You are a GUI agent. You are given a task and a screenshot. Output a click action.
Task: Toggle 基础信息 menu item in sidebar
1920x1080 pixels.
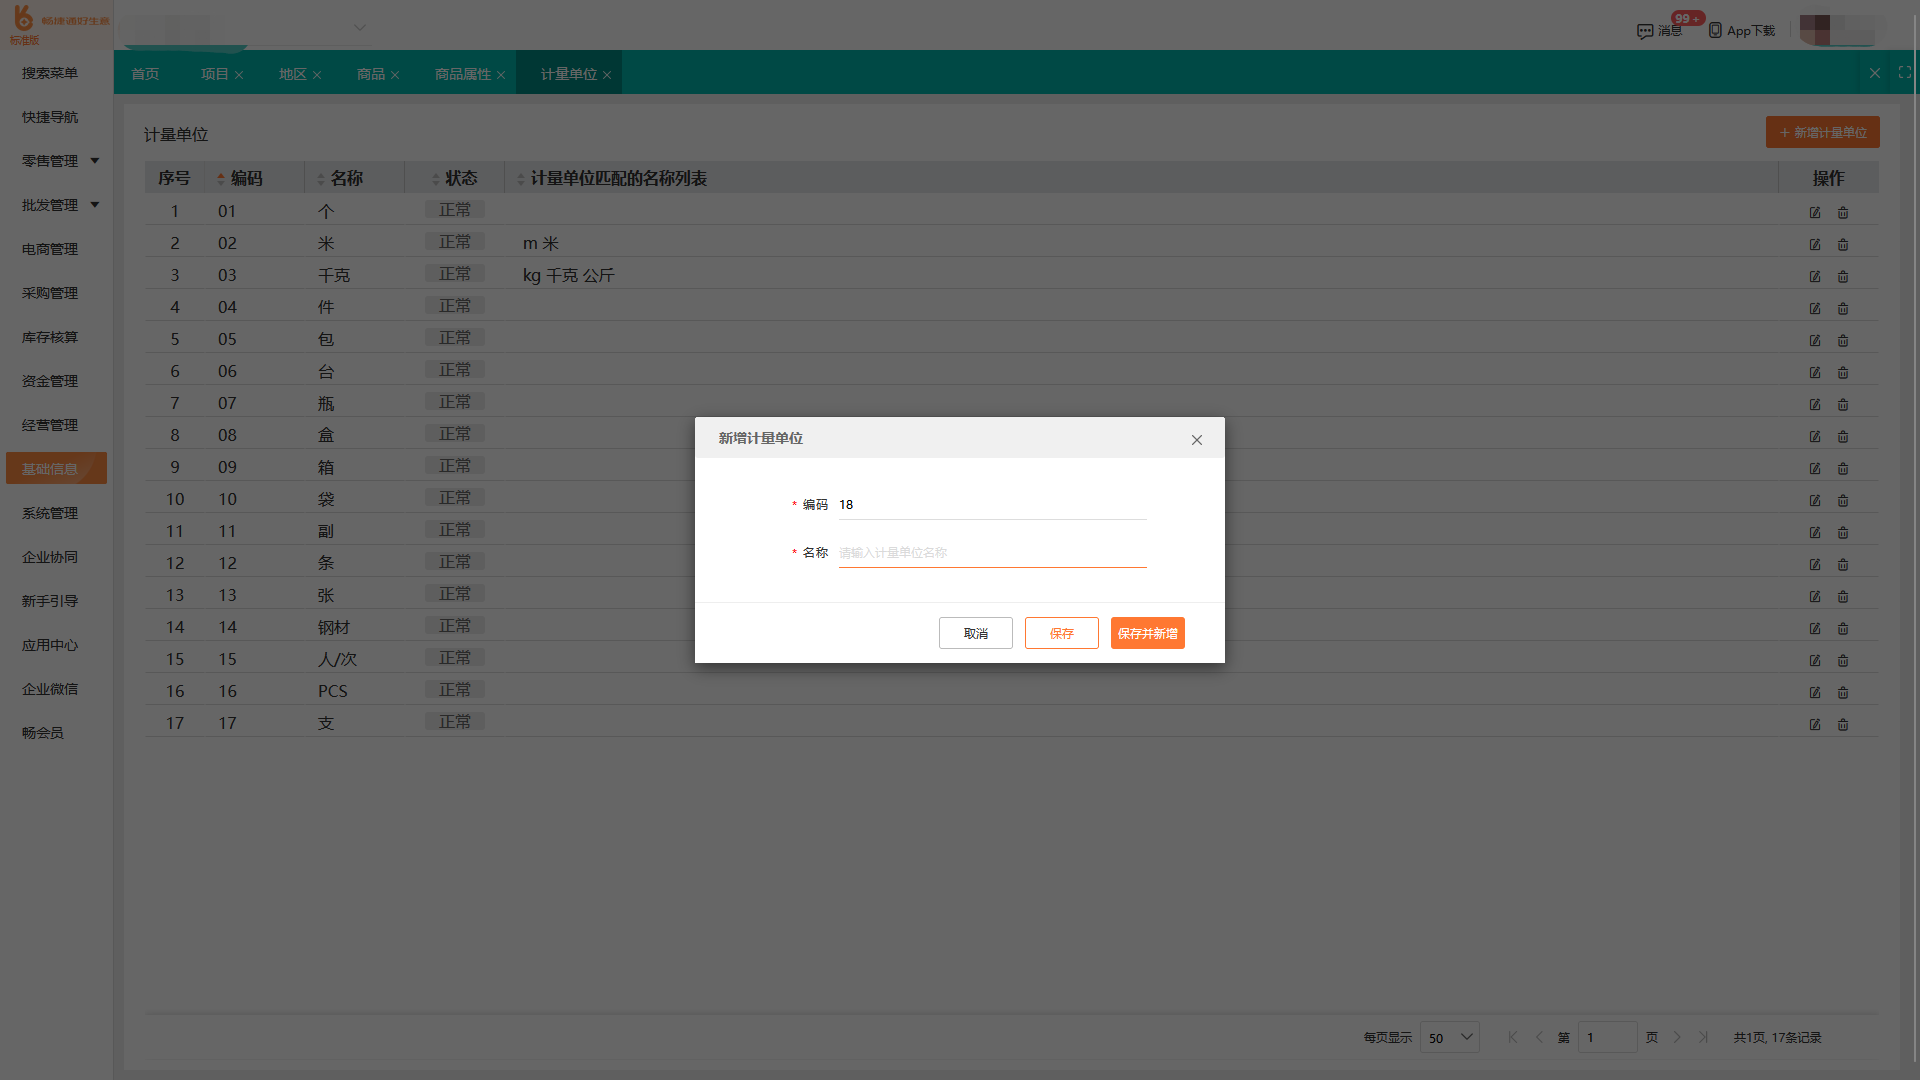57,468
